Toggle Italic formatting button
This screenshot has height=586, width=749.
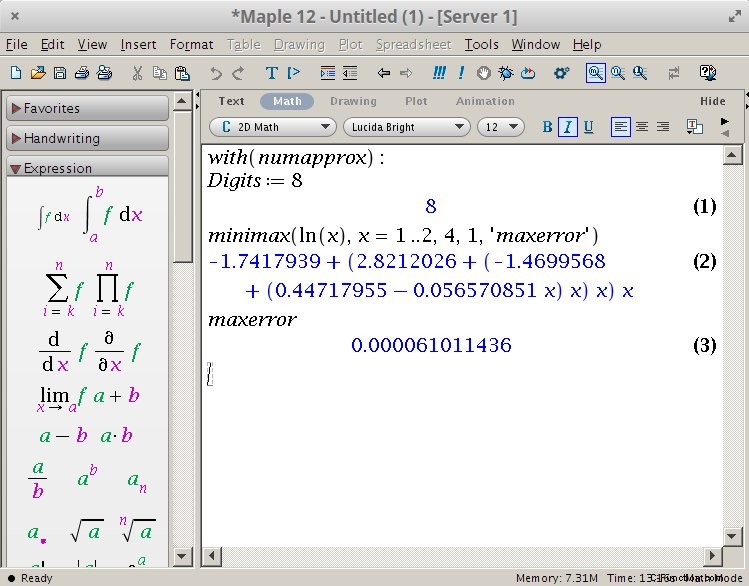pyautogui.click(x=567, y=127)
